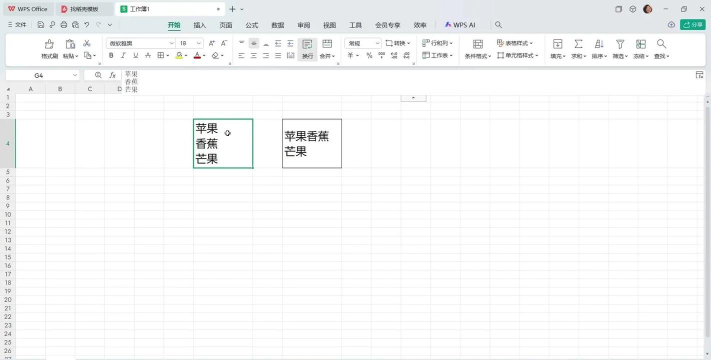The image size is (711, 360).
Task: Increase font size with A+ icon
Action: click(212, 44)
